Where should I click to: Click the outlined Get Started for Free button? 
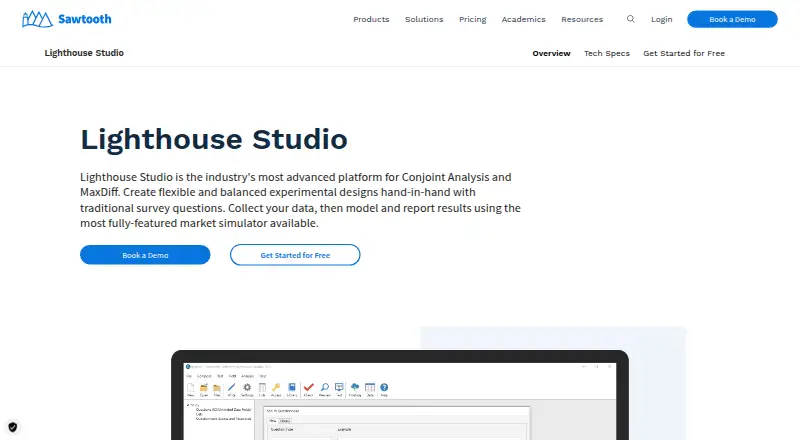[x=295, y=255]
